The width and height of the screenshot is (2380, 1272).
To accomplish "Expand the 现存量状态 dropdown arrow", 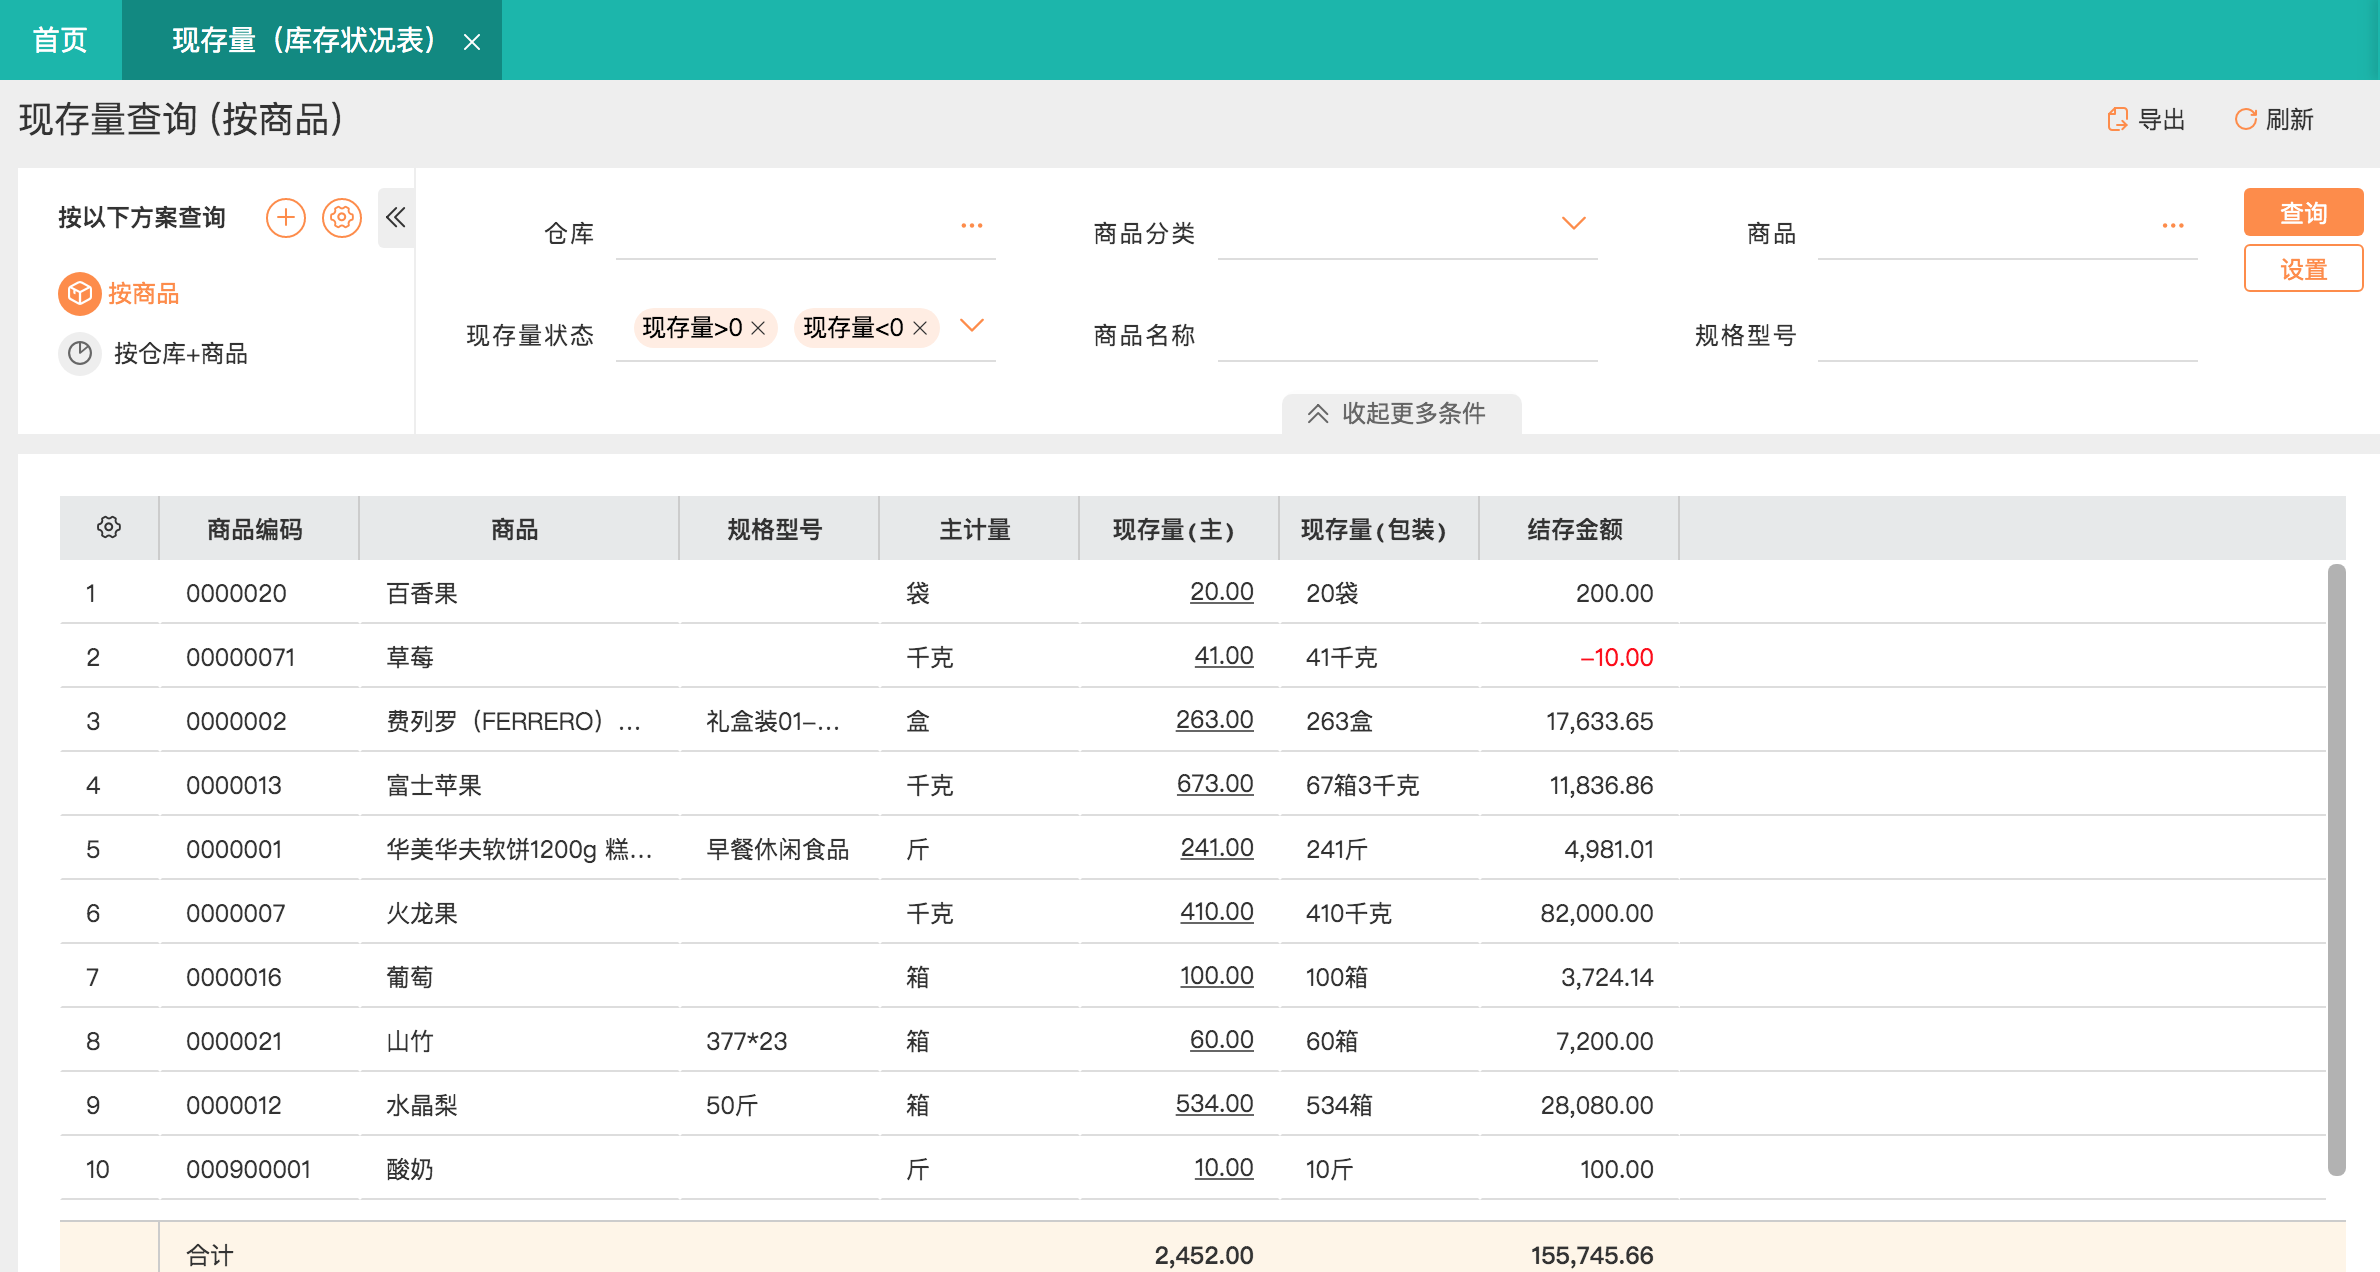I will (x=973, y=327).
